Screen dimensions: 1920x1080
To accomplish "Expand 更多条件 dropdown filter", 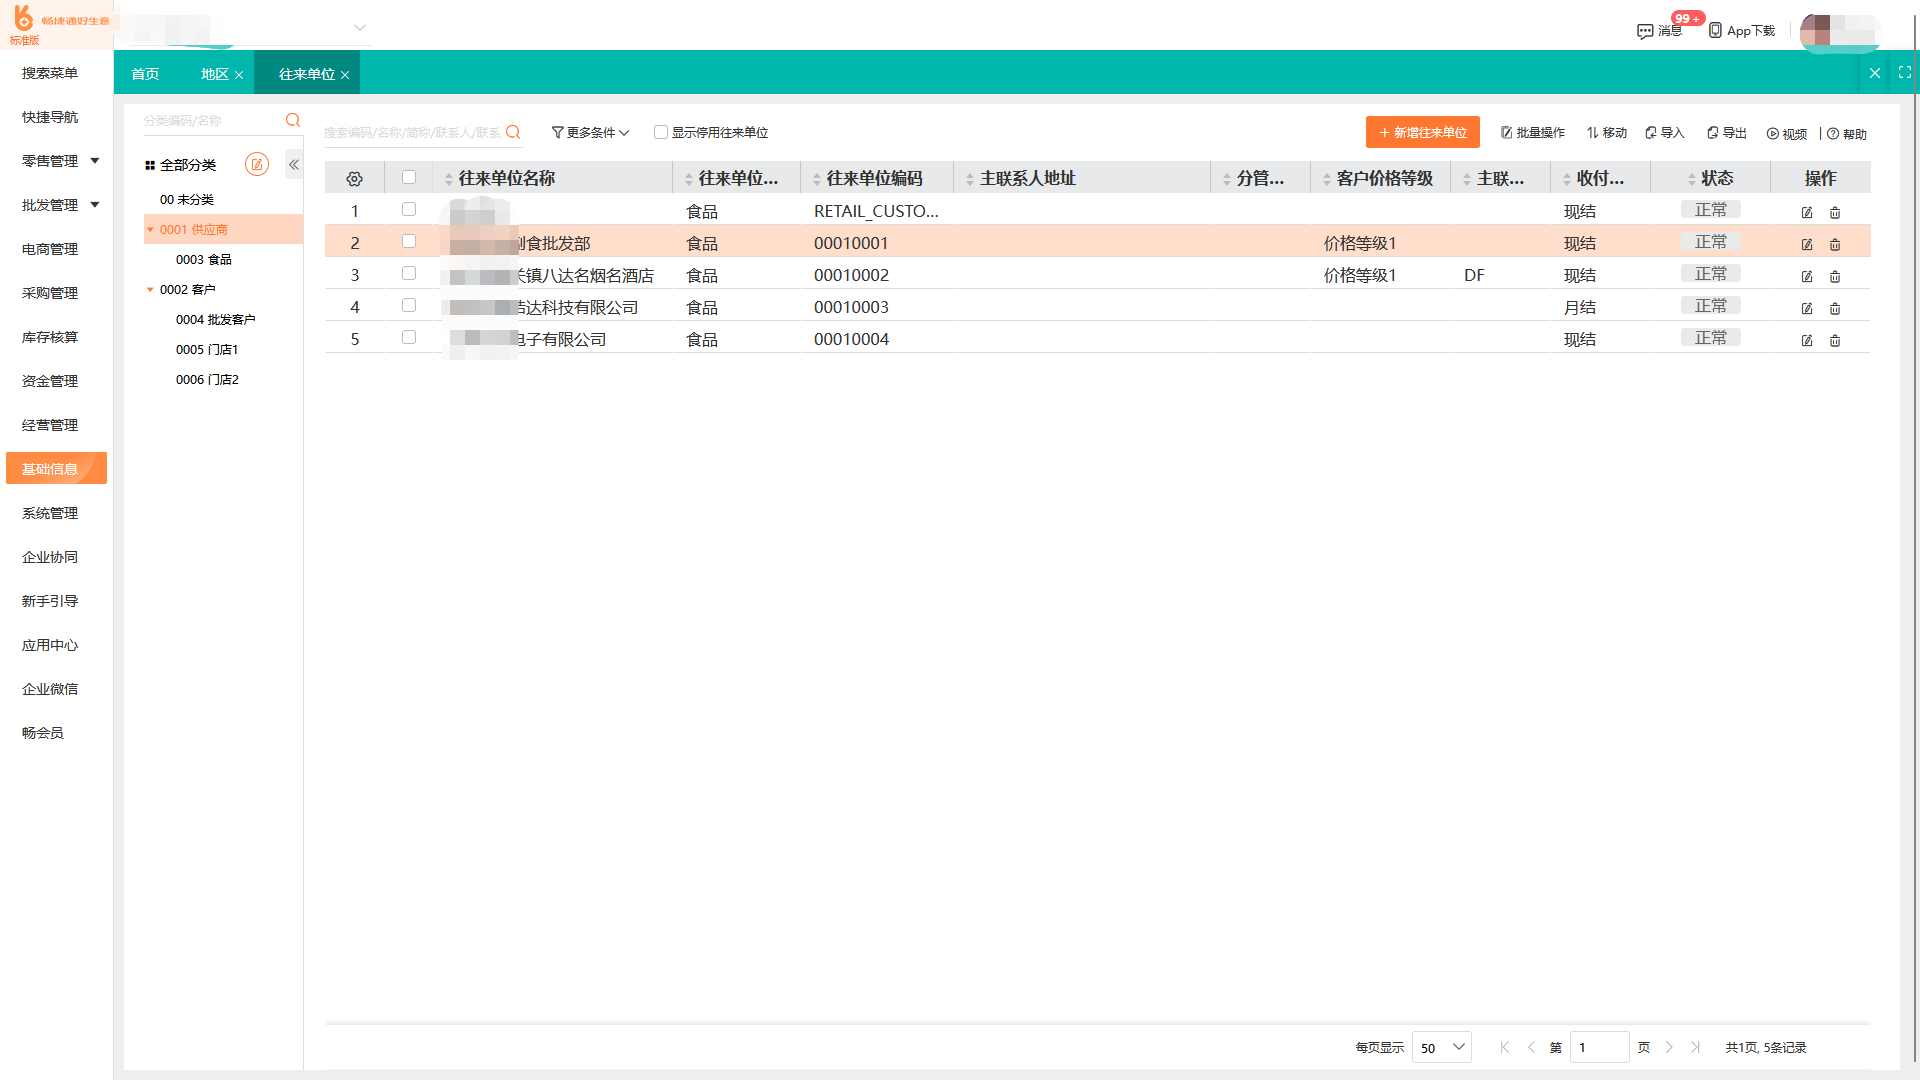I will point(593,131).
